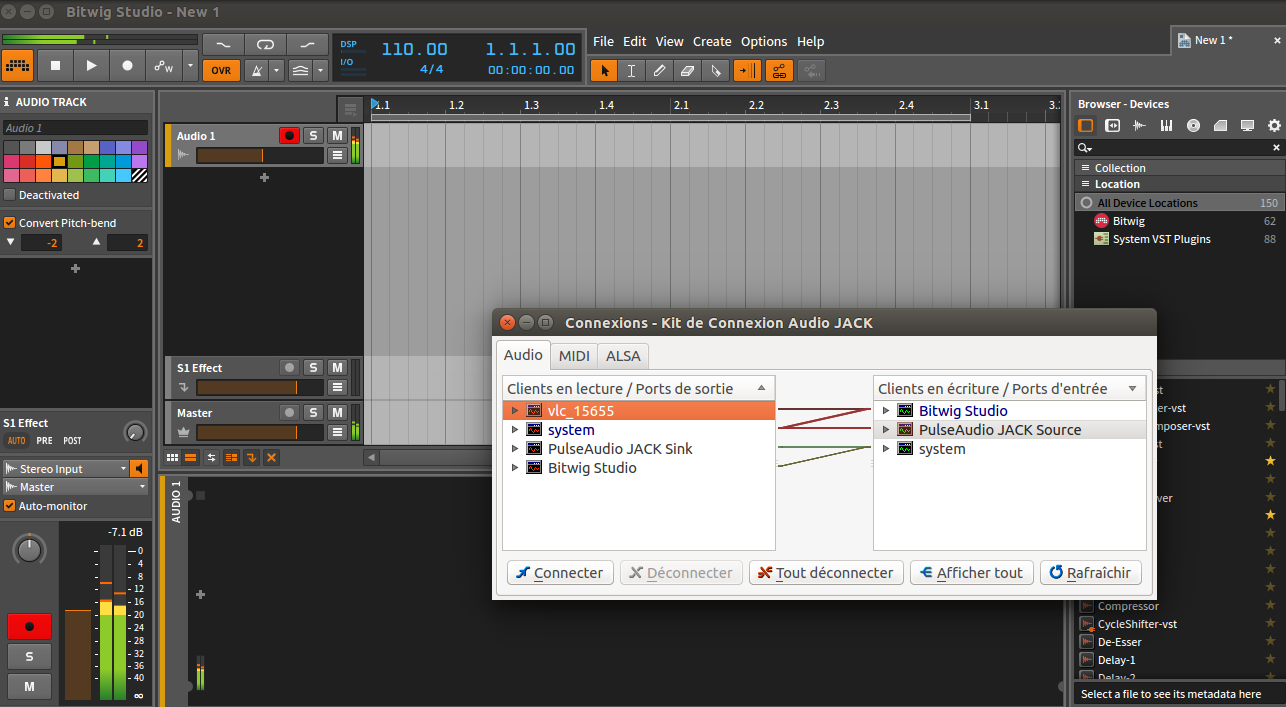The image size is (1286, 707).
Task: Select the Eraser tool
Action: 686,71
